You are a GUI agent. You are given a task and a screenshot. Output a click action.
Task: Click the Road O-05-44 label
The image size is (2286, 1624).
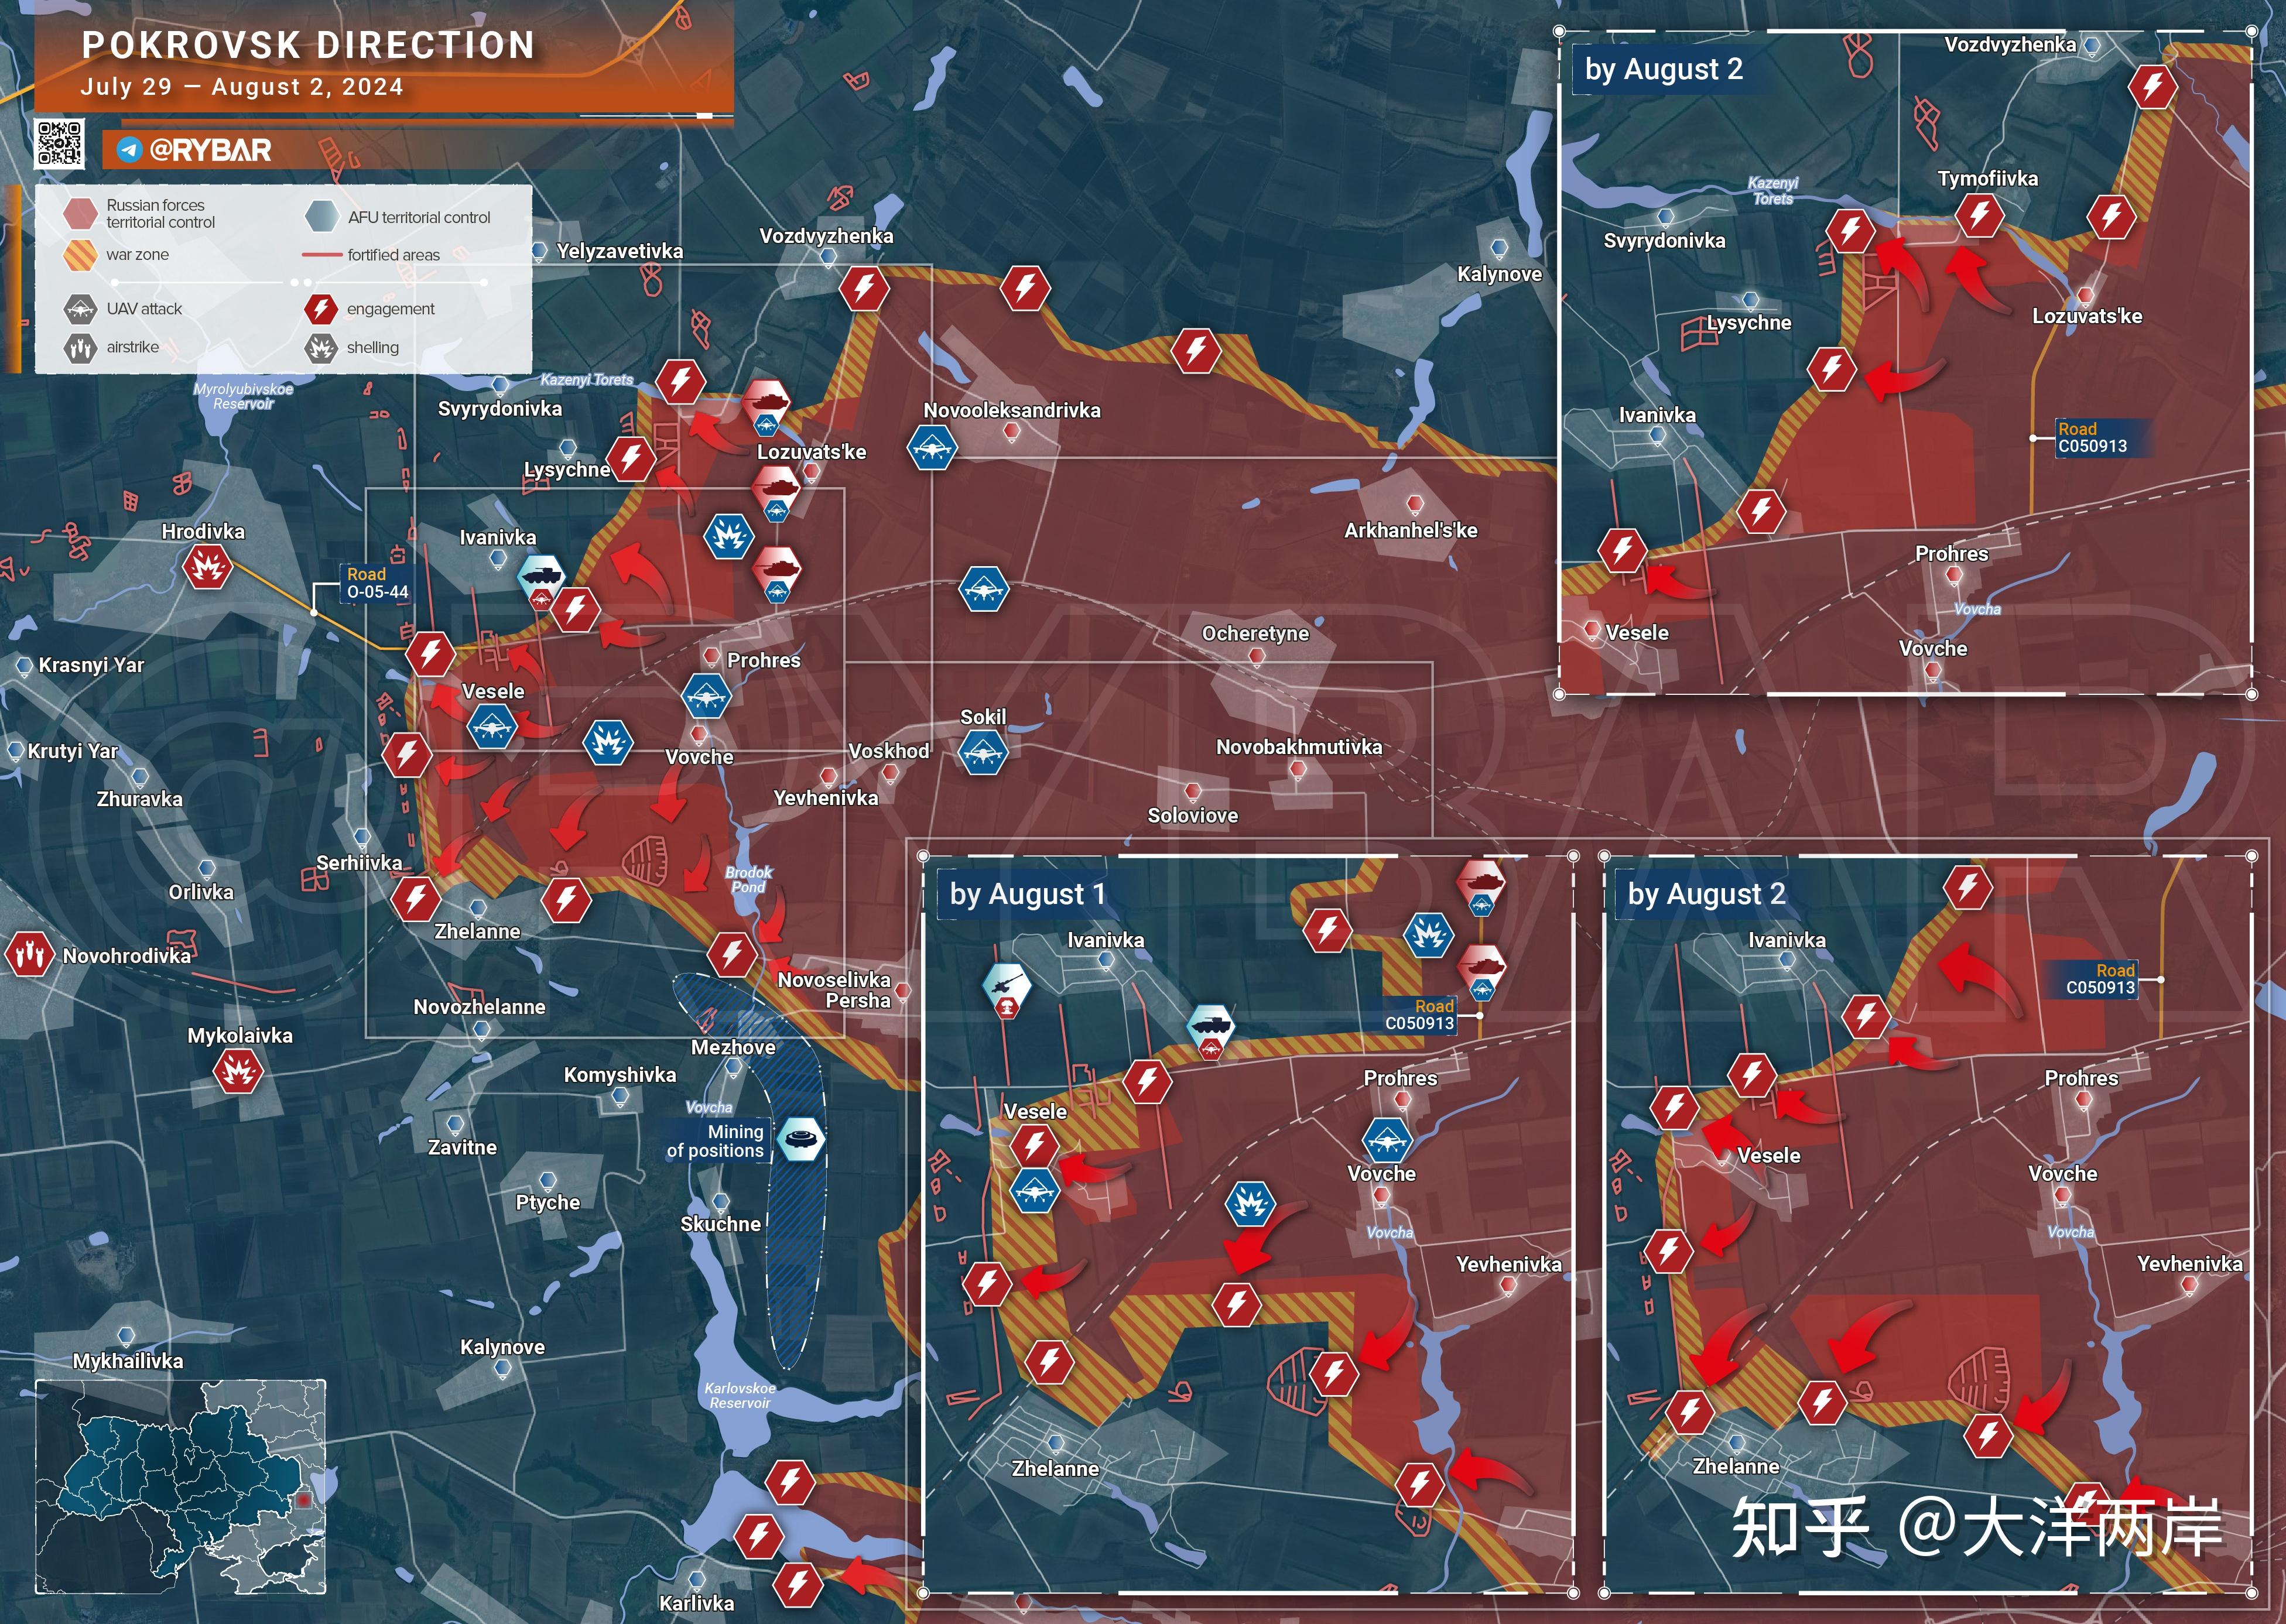click(x=377, y=583)
